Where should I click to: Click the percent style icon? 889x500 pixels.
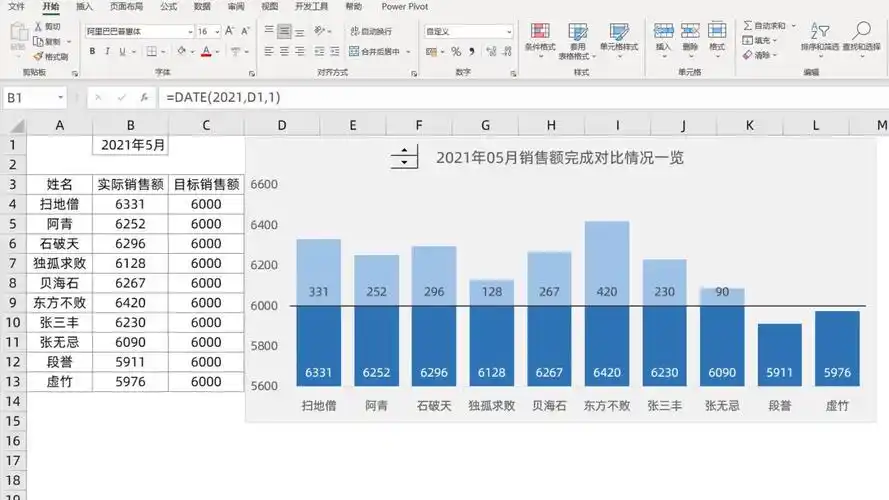[x=456, y=51]
